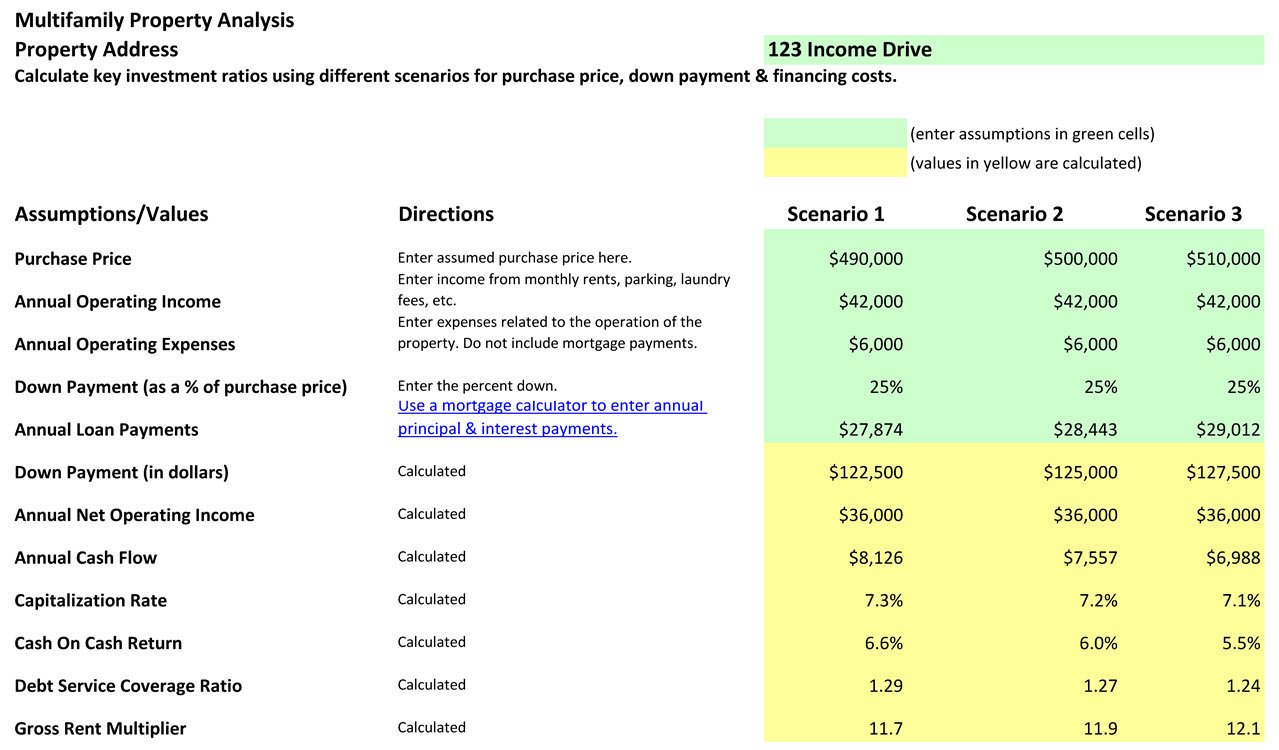Select Scenario 3 annual loan payments $29,012

coord(1227,430)
